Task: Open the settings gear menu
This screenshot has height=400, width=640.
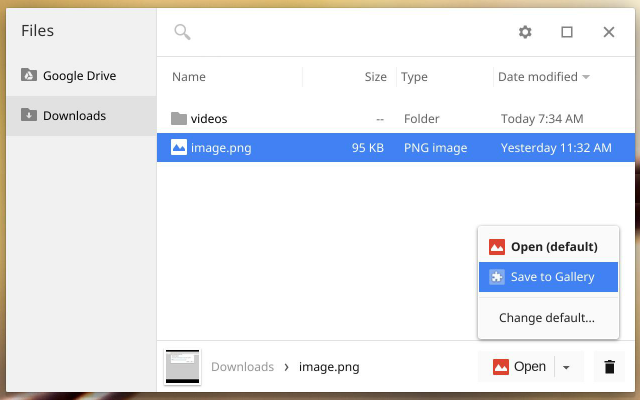Action: click(525, 32)
